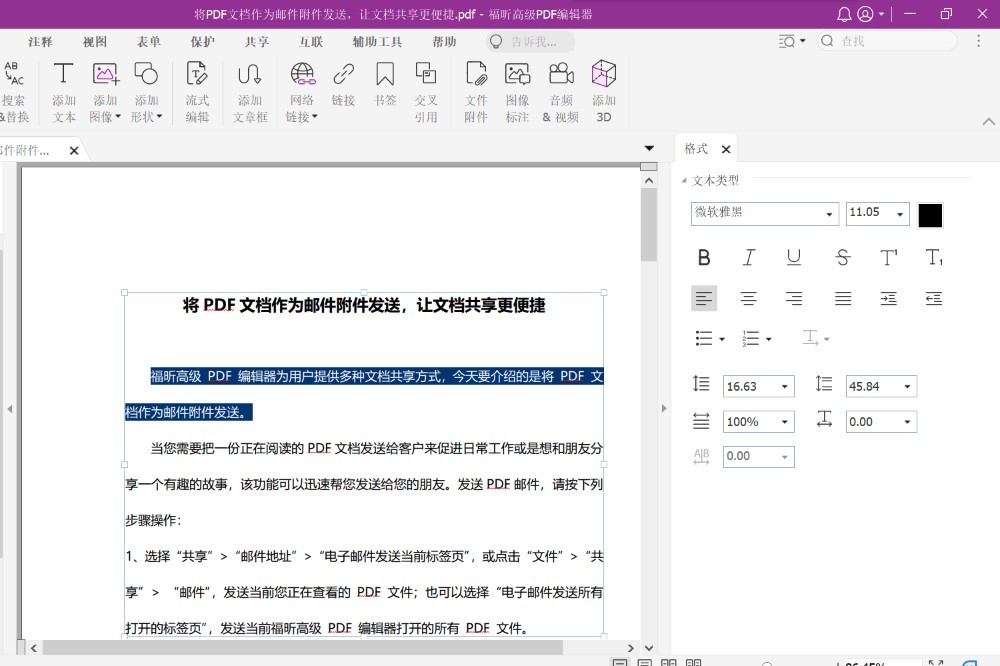This screenshot has height=666, width=1000.
Task: Click the 链接 (Link) icon
Action: pos(343,75)
